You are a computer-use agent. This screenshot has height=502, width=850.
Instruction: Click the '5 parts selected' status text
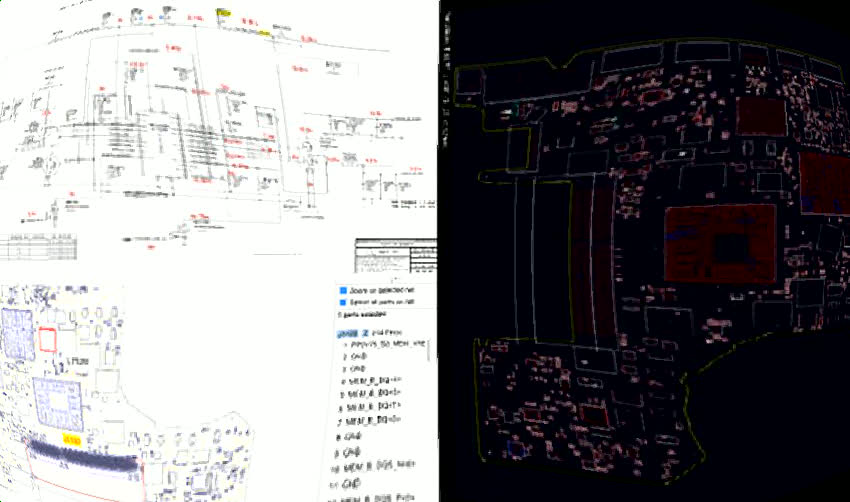point(362,314)
